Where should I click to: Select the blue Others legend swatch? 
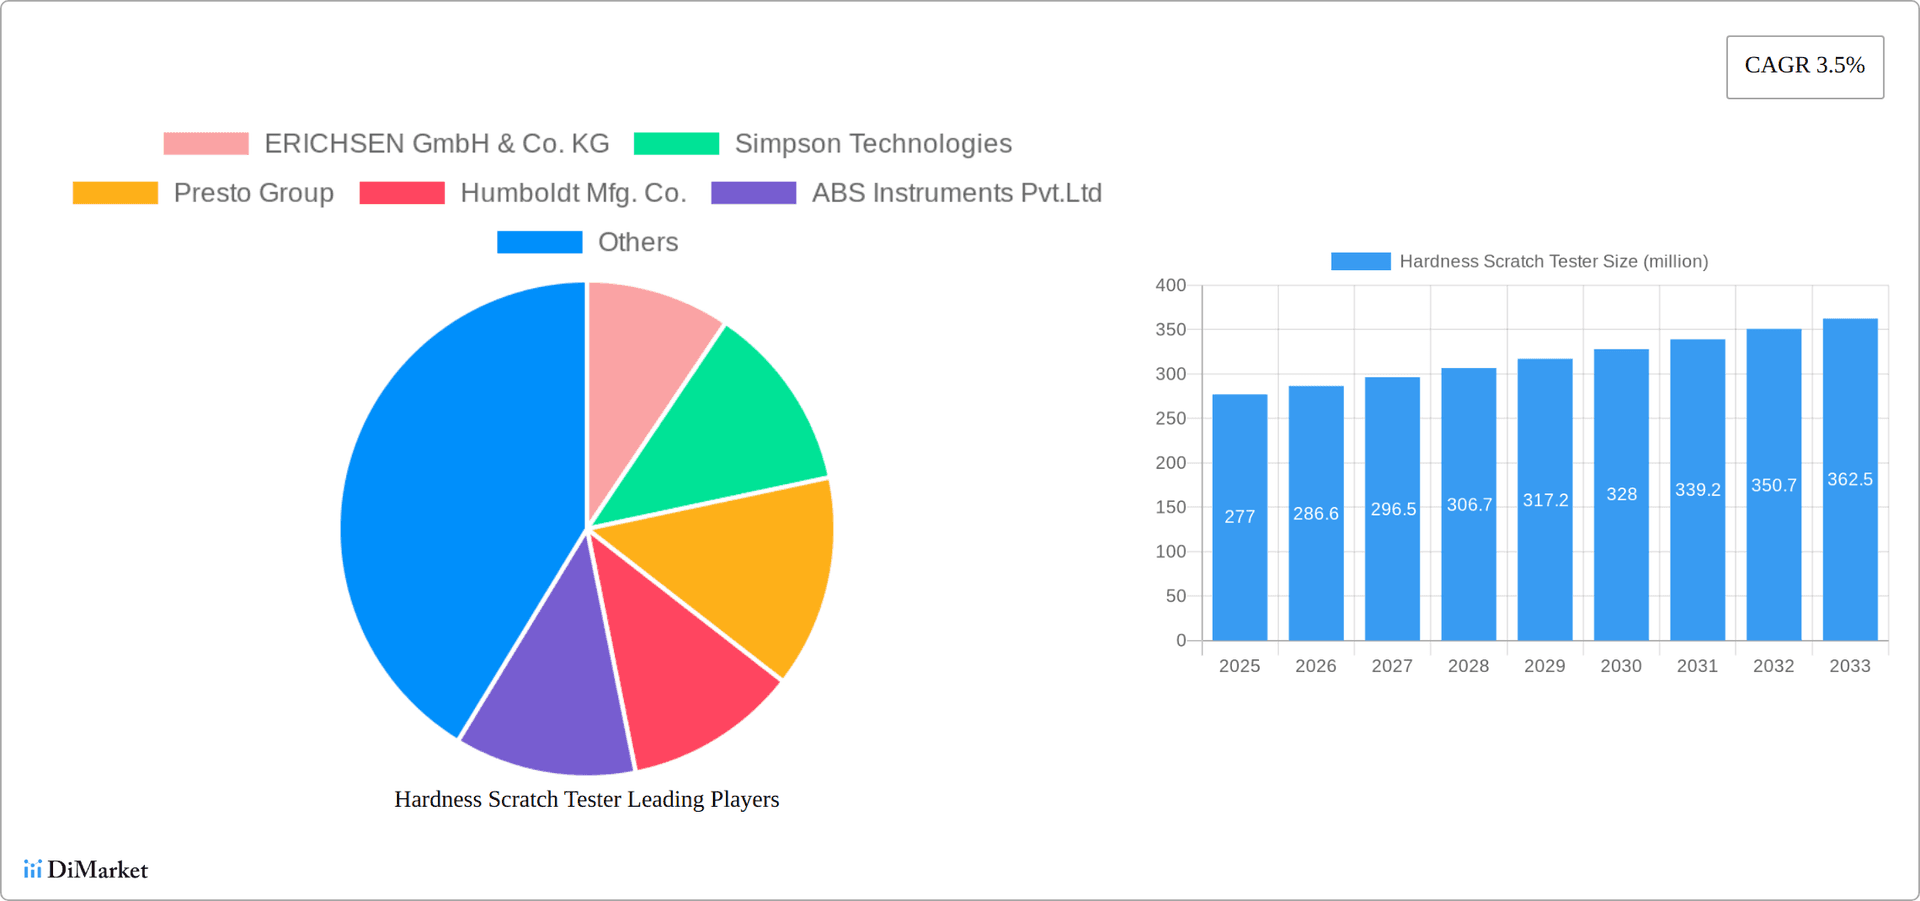[x=539, y=241]
